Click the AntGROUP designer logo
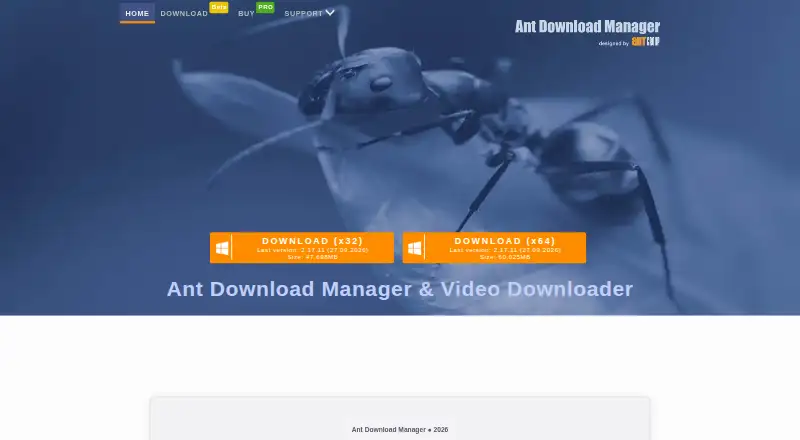Image resolution: width=800 pixels, height=440 pixels. pyautogui.click(x=645, y=41)
